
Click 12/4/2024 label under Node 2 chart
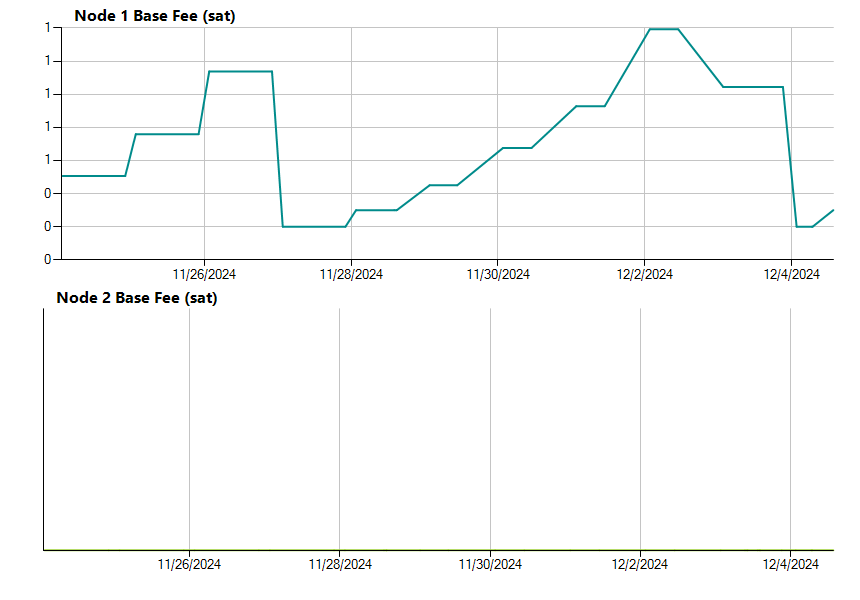click(x=790, y=564)
